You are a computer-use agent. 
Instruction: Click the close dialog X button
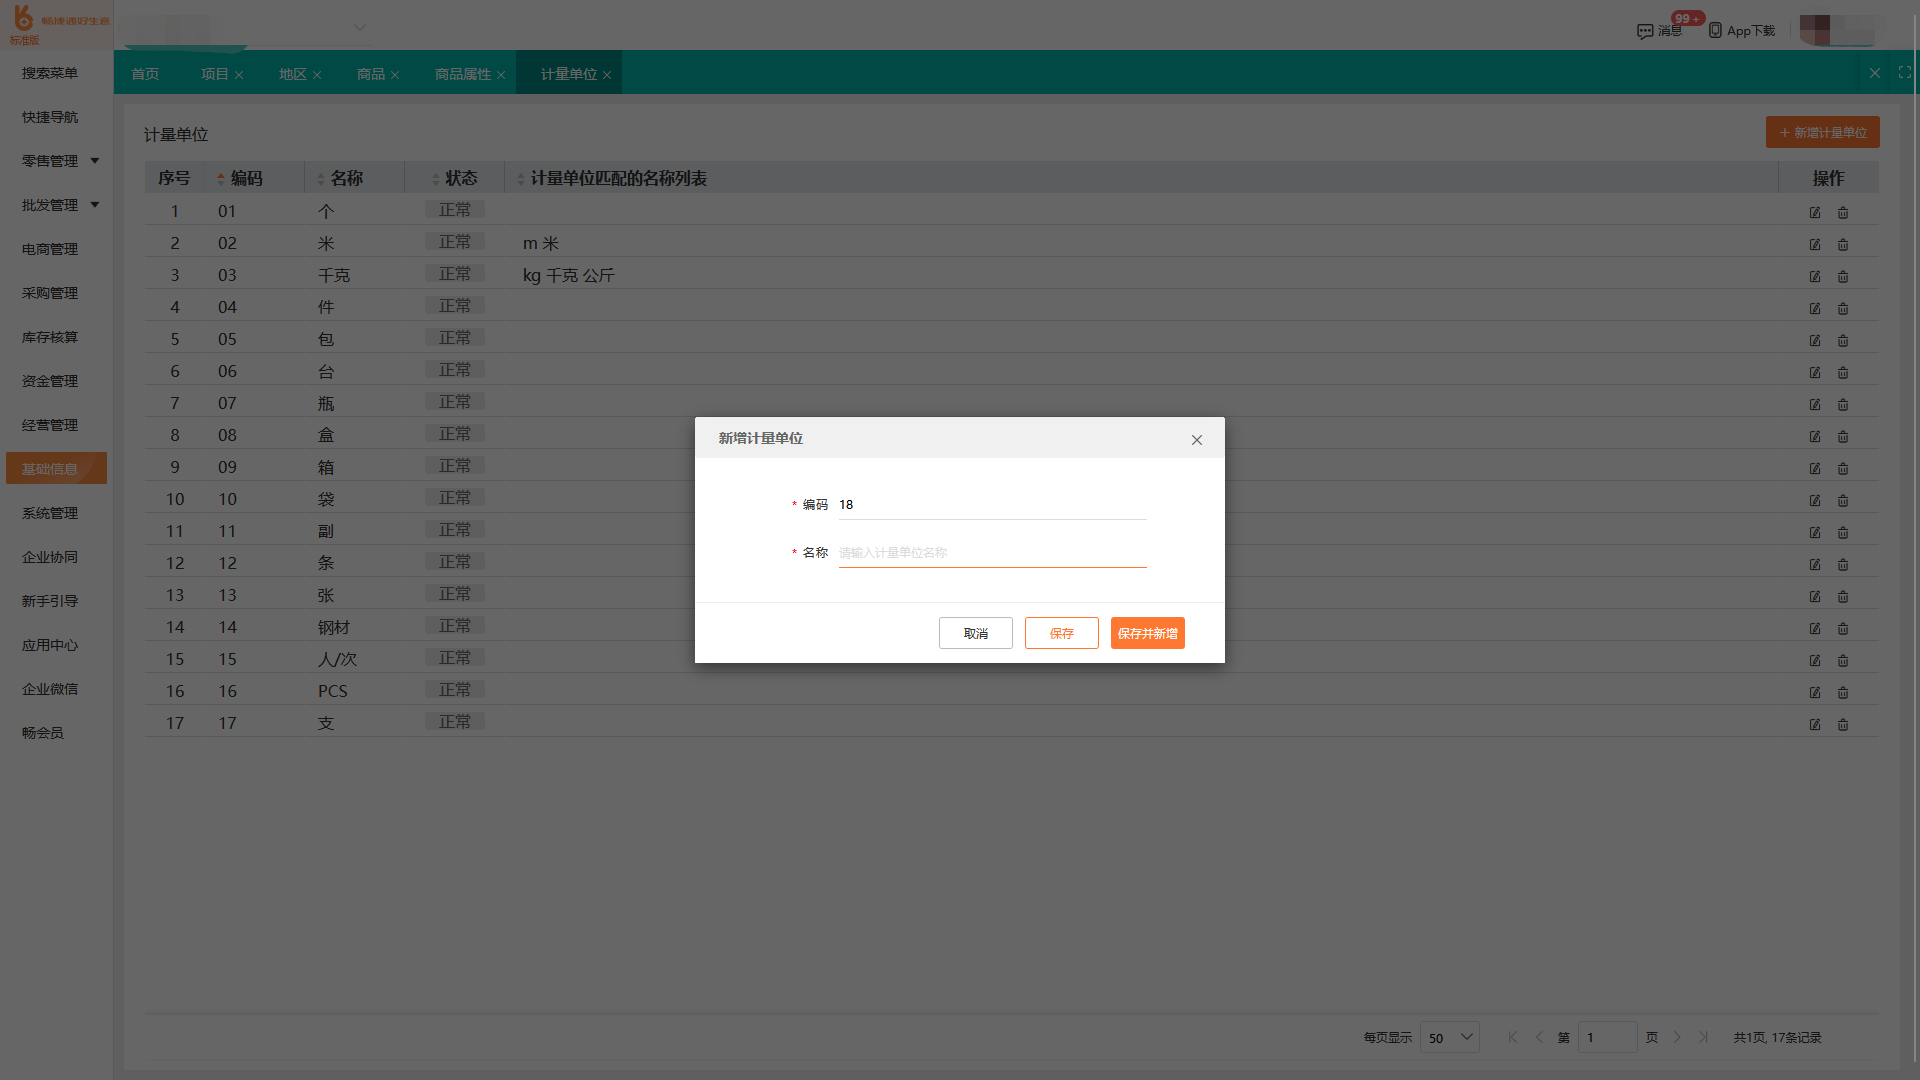coord(1196,439)
